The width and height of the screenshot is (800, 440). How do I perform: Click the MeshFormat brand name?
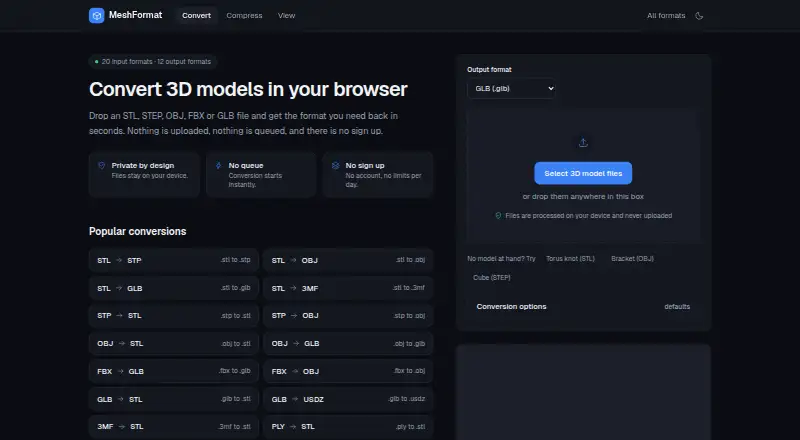[x=135, y=15]
